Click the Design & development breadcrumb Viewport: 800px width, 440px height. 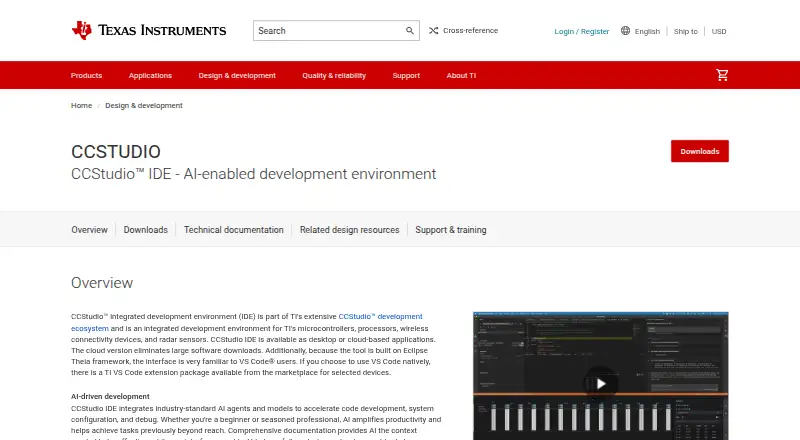point(144,105)
